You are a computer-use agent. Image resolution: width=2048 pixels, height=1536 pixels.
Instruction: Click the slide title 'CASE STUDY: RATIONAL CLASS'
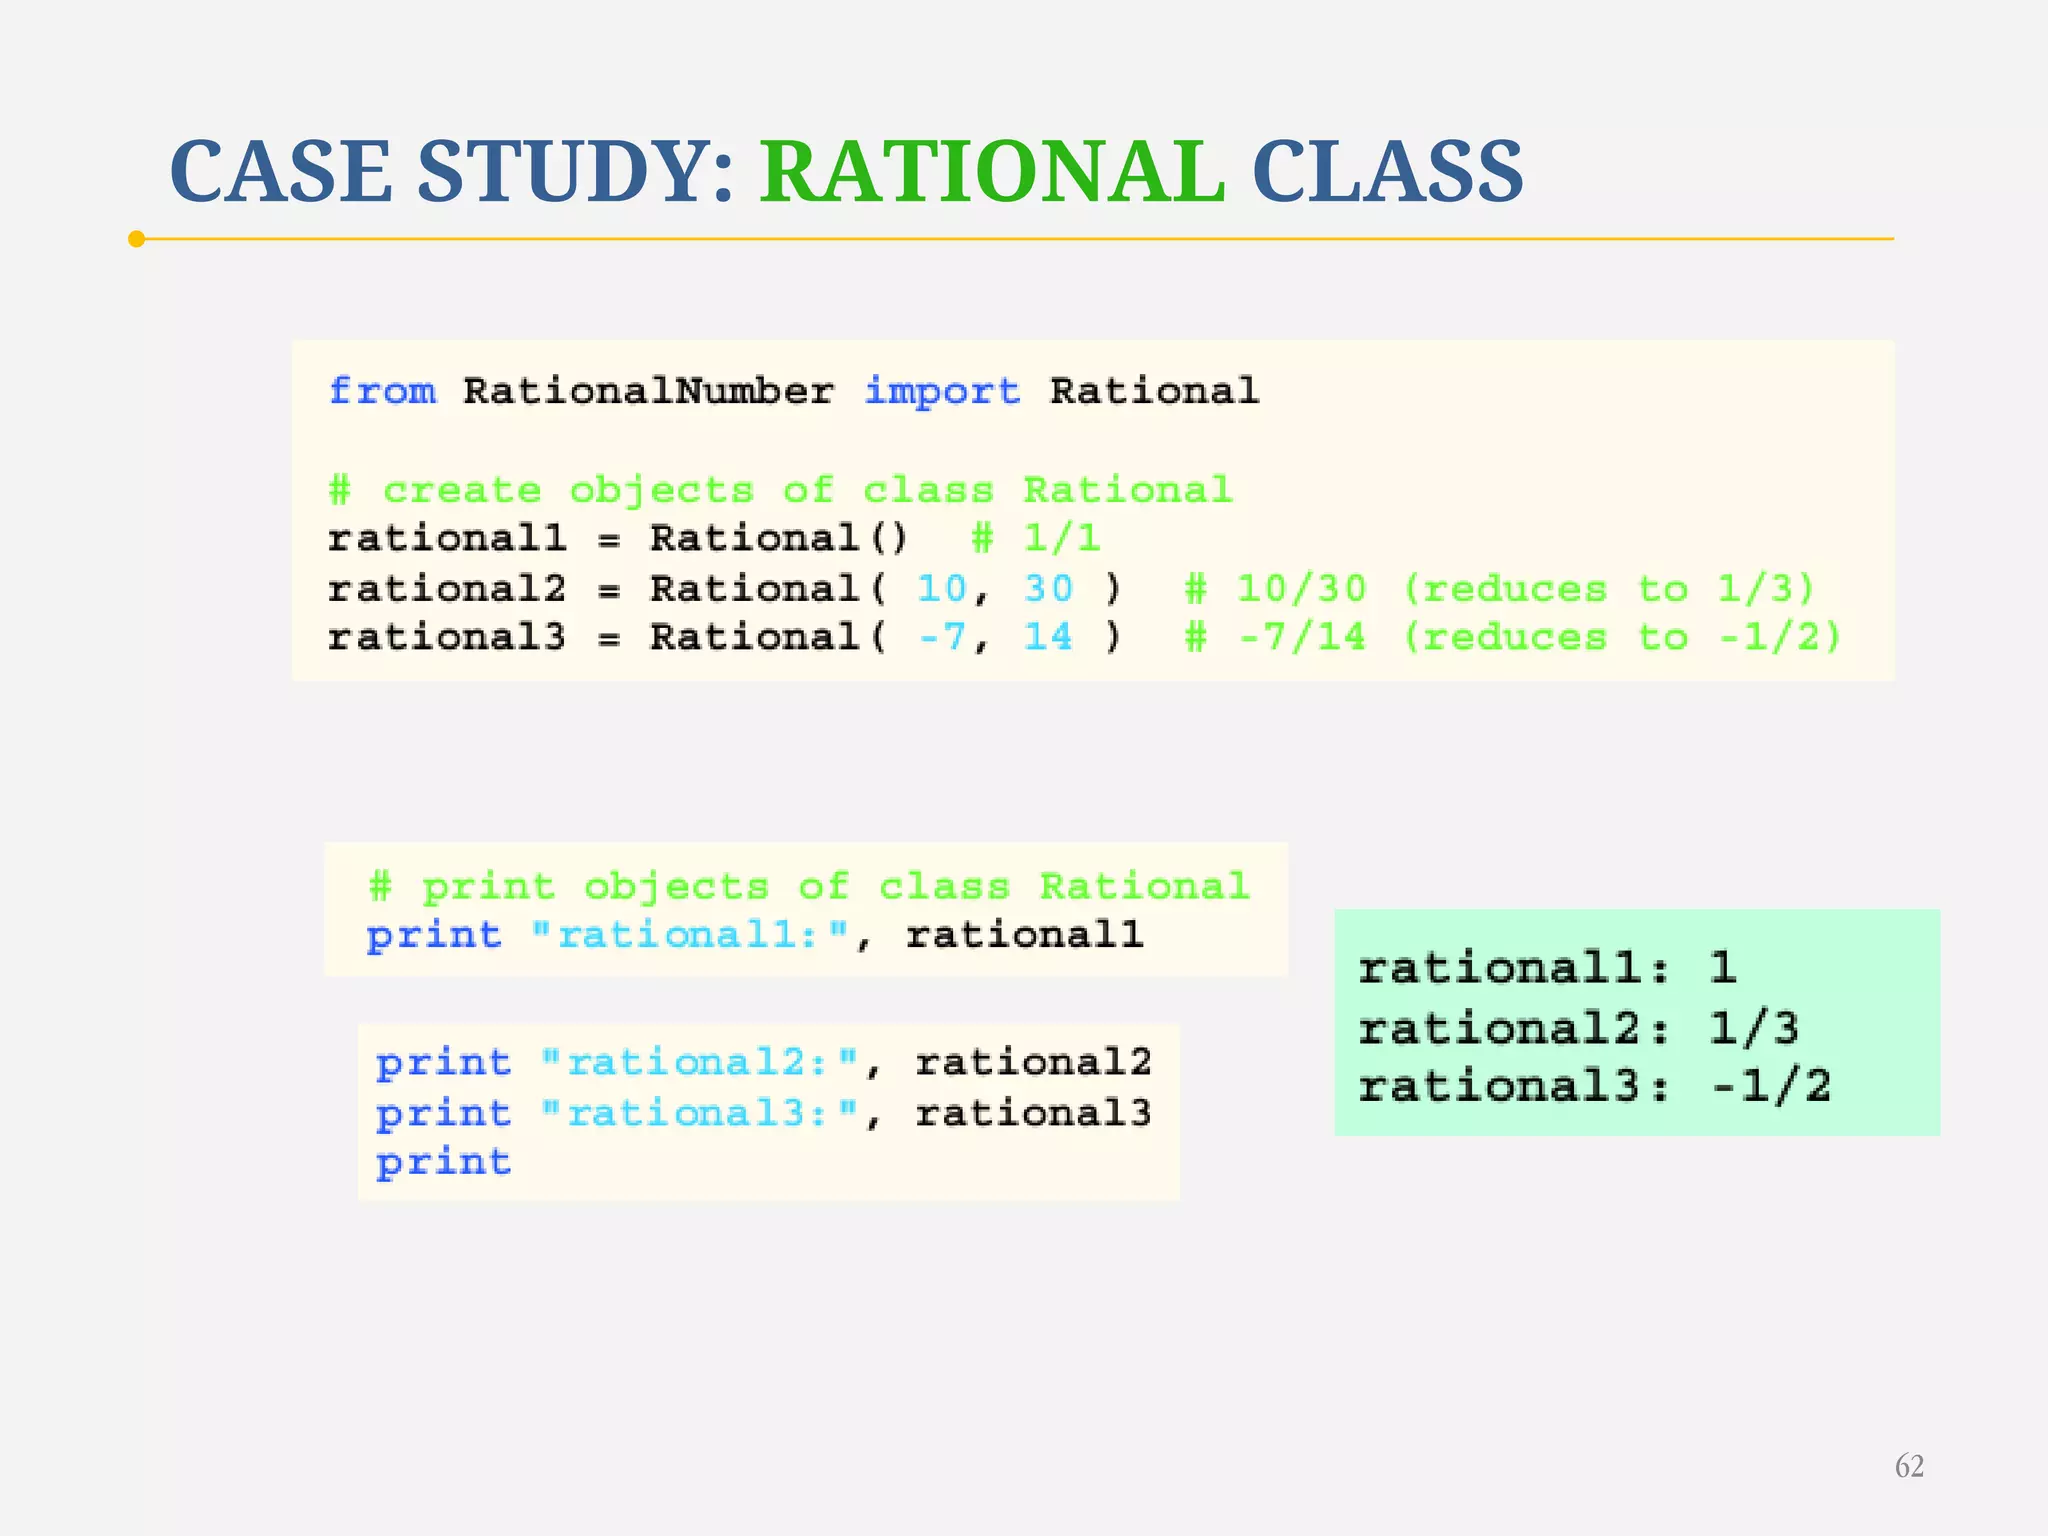(x=846, y=172)
